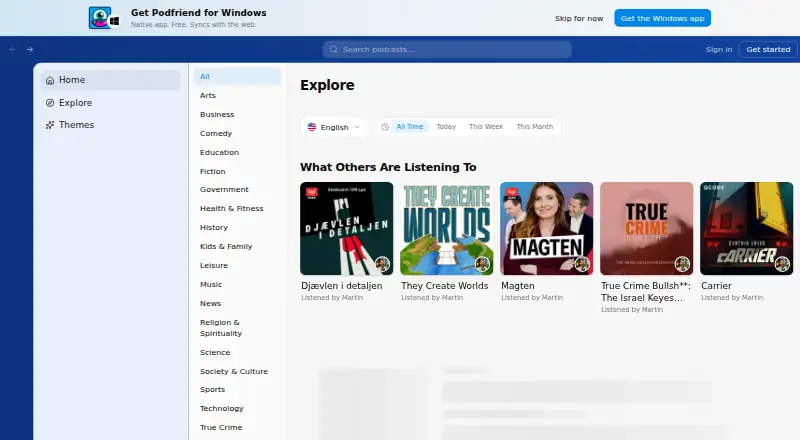This screenshot has height=440, width=800.
Task: Open Religion & Spirituality category
Action: [238, 328]
